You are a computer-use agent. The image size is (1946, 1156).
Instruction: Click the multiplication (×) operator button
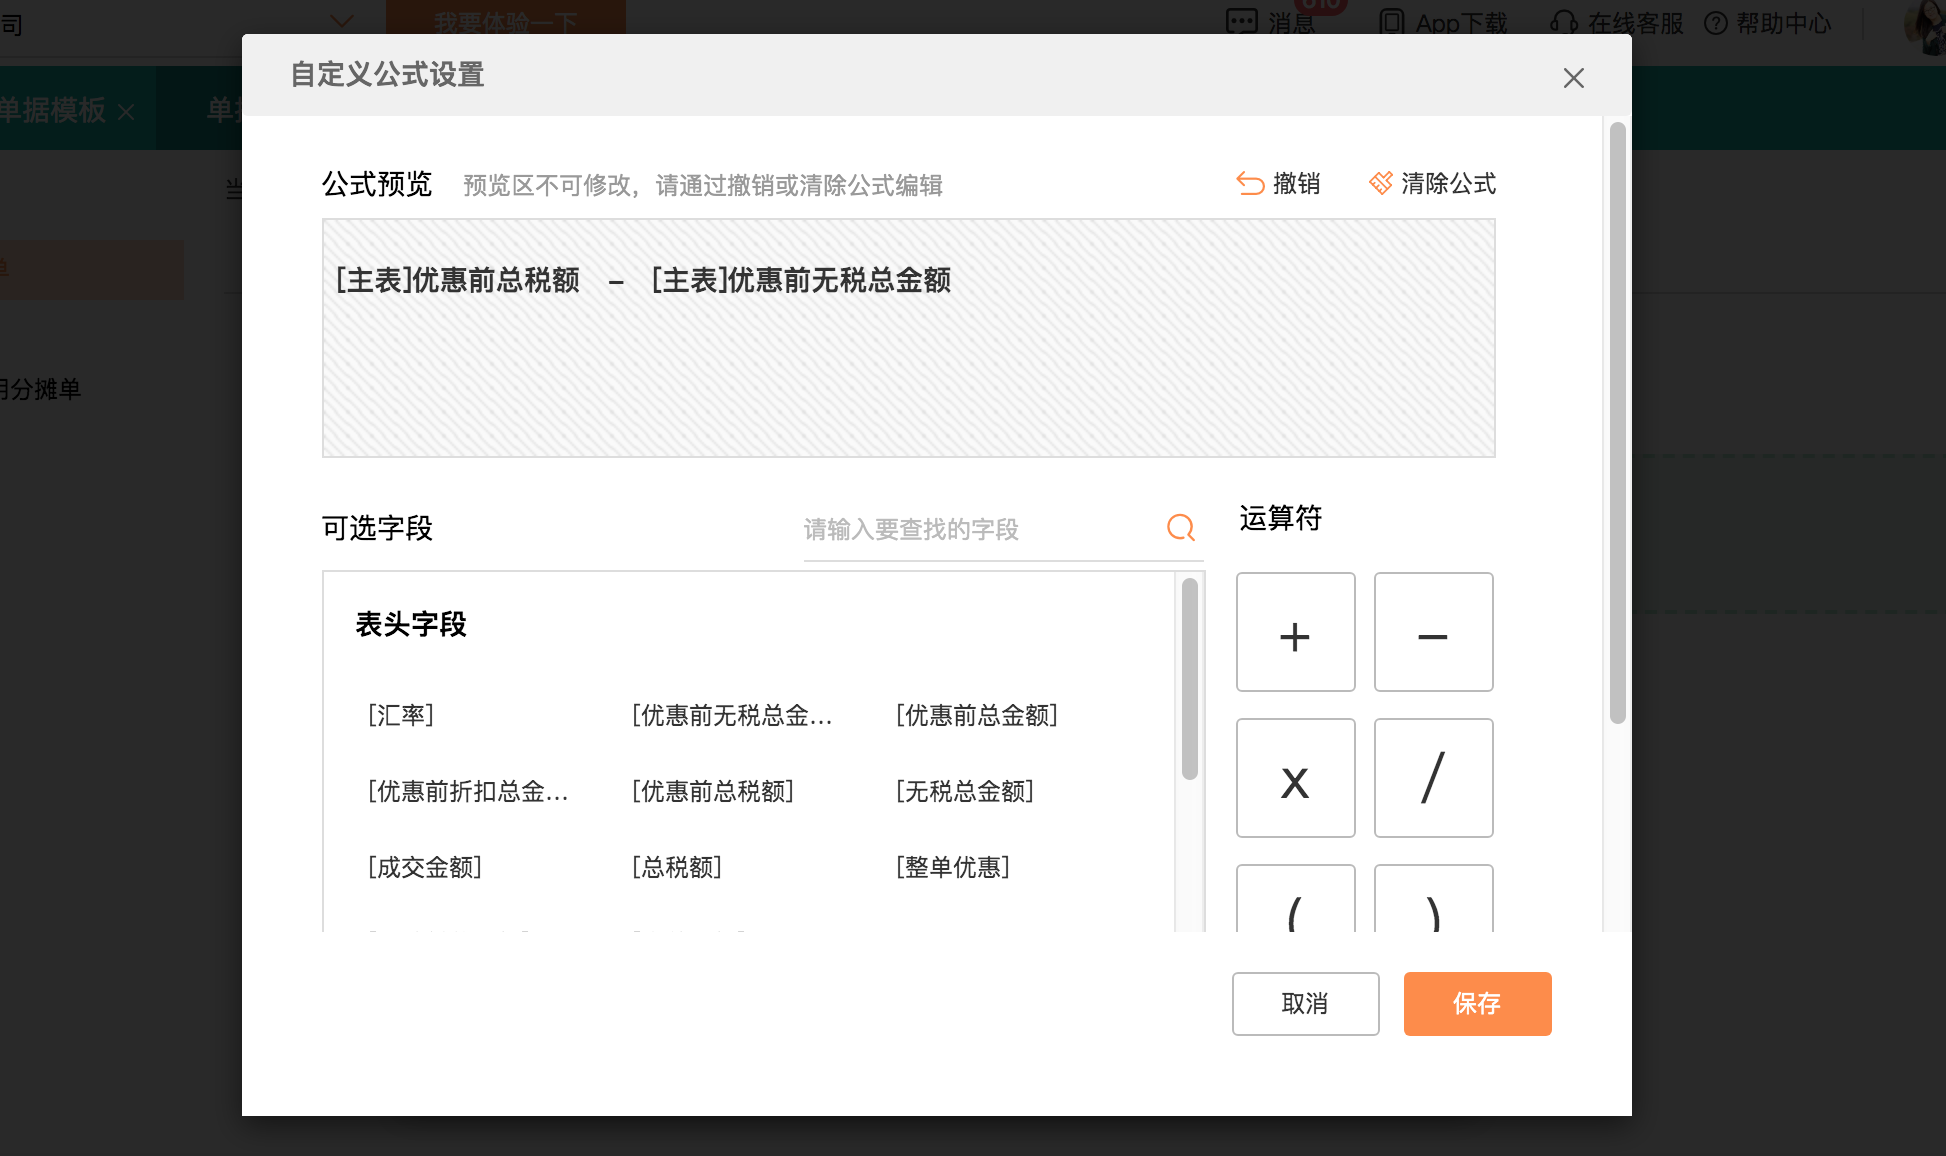click(x=1292, y=776)
